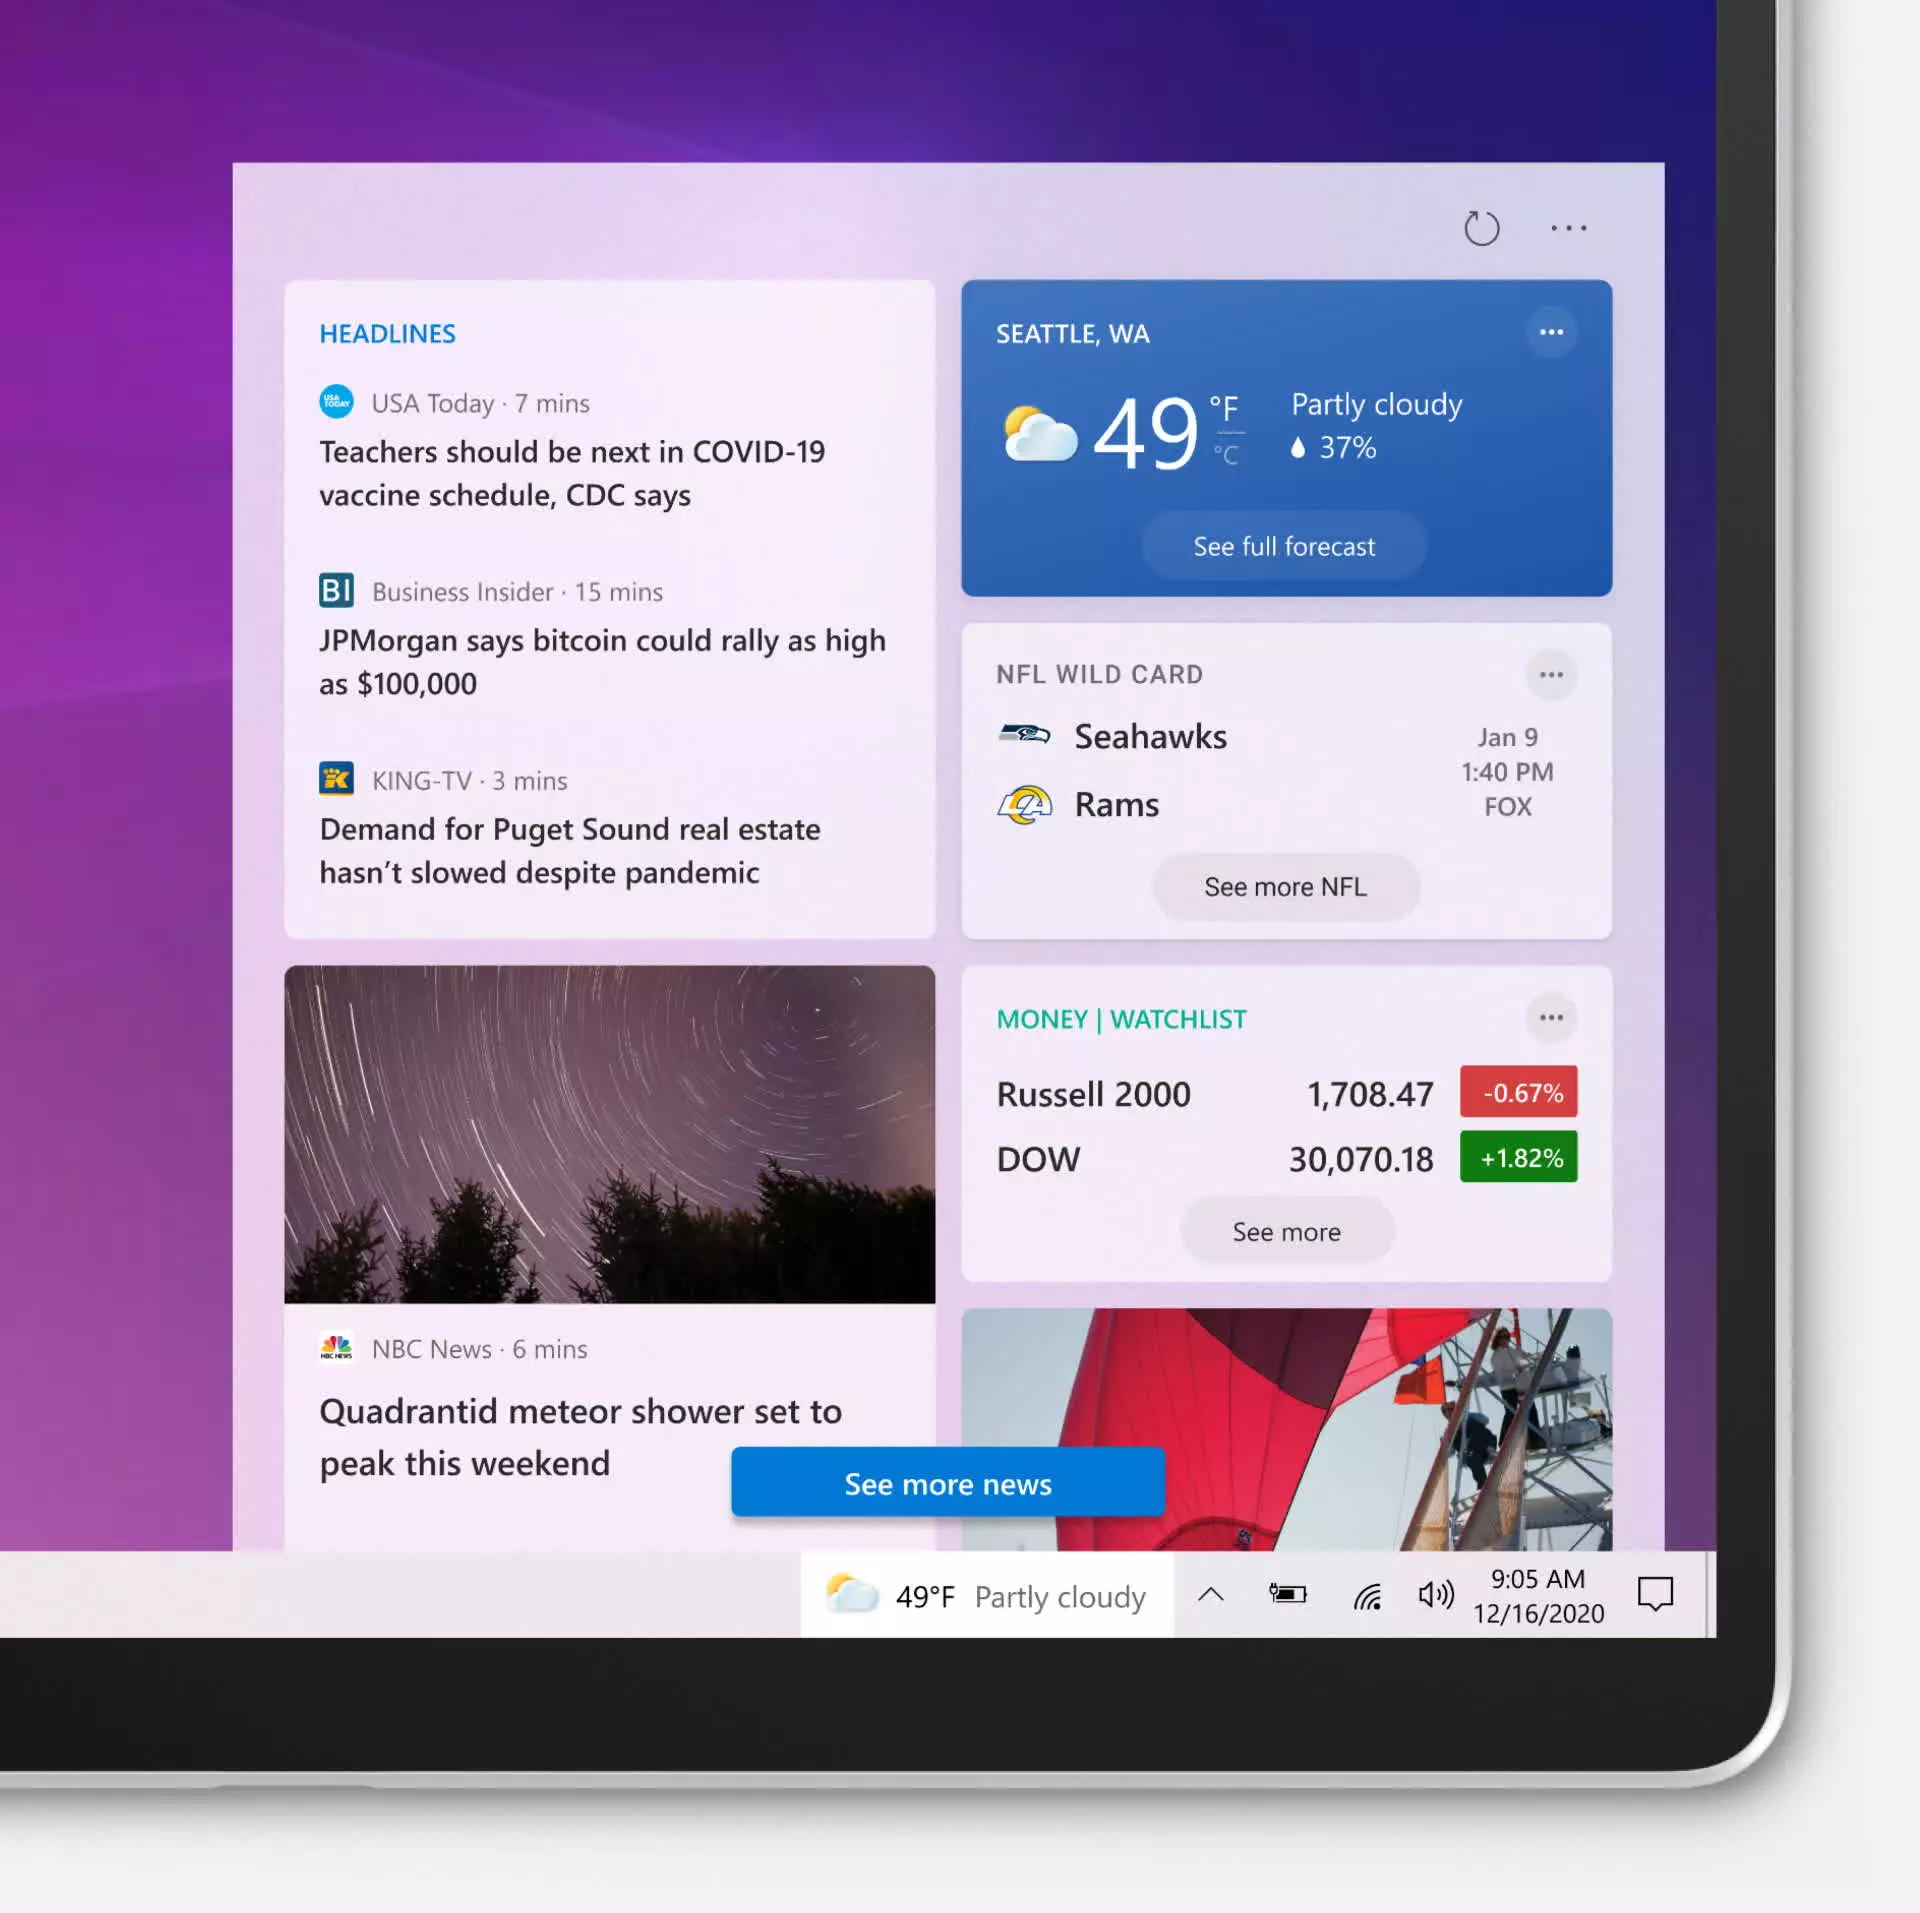Click the refresh/reload button at top right
Viewport: 1920px width, 1913px height.
click(x=1480, y=228)
